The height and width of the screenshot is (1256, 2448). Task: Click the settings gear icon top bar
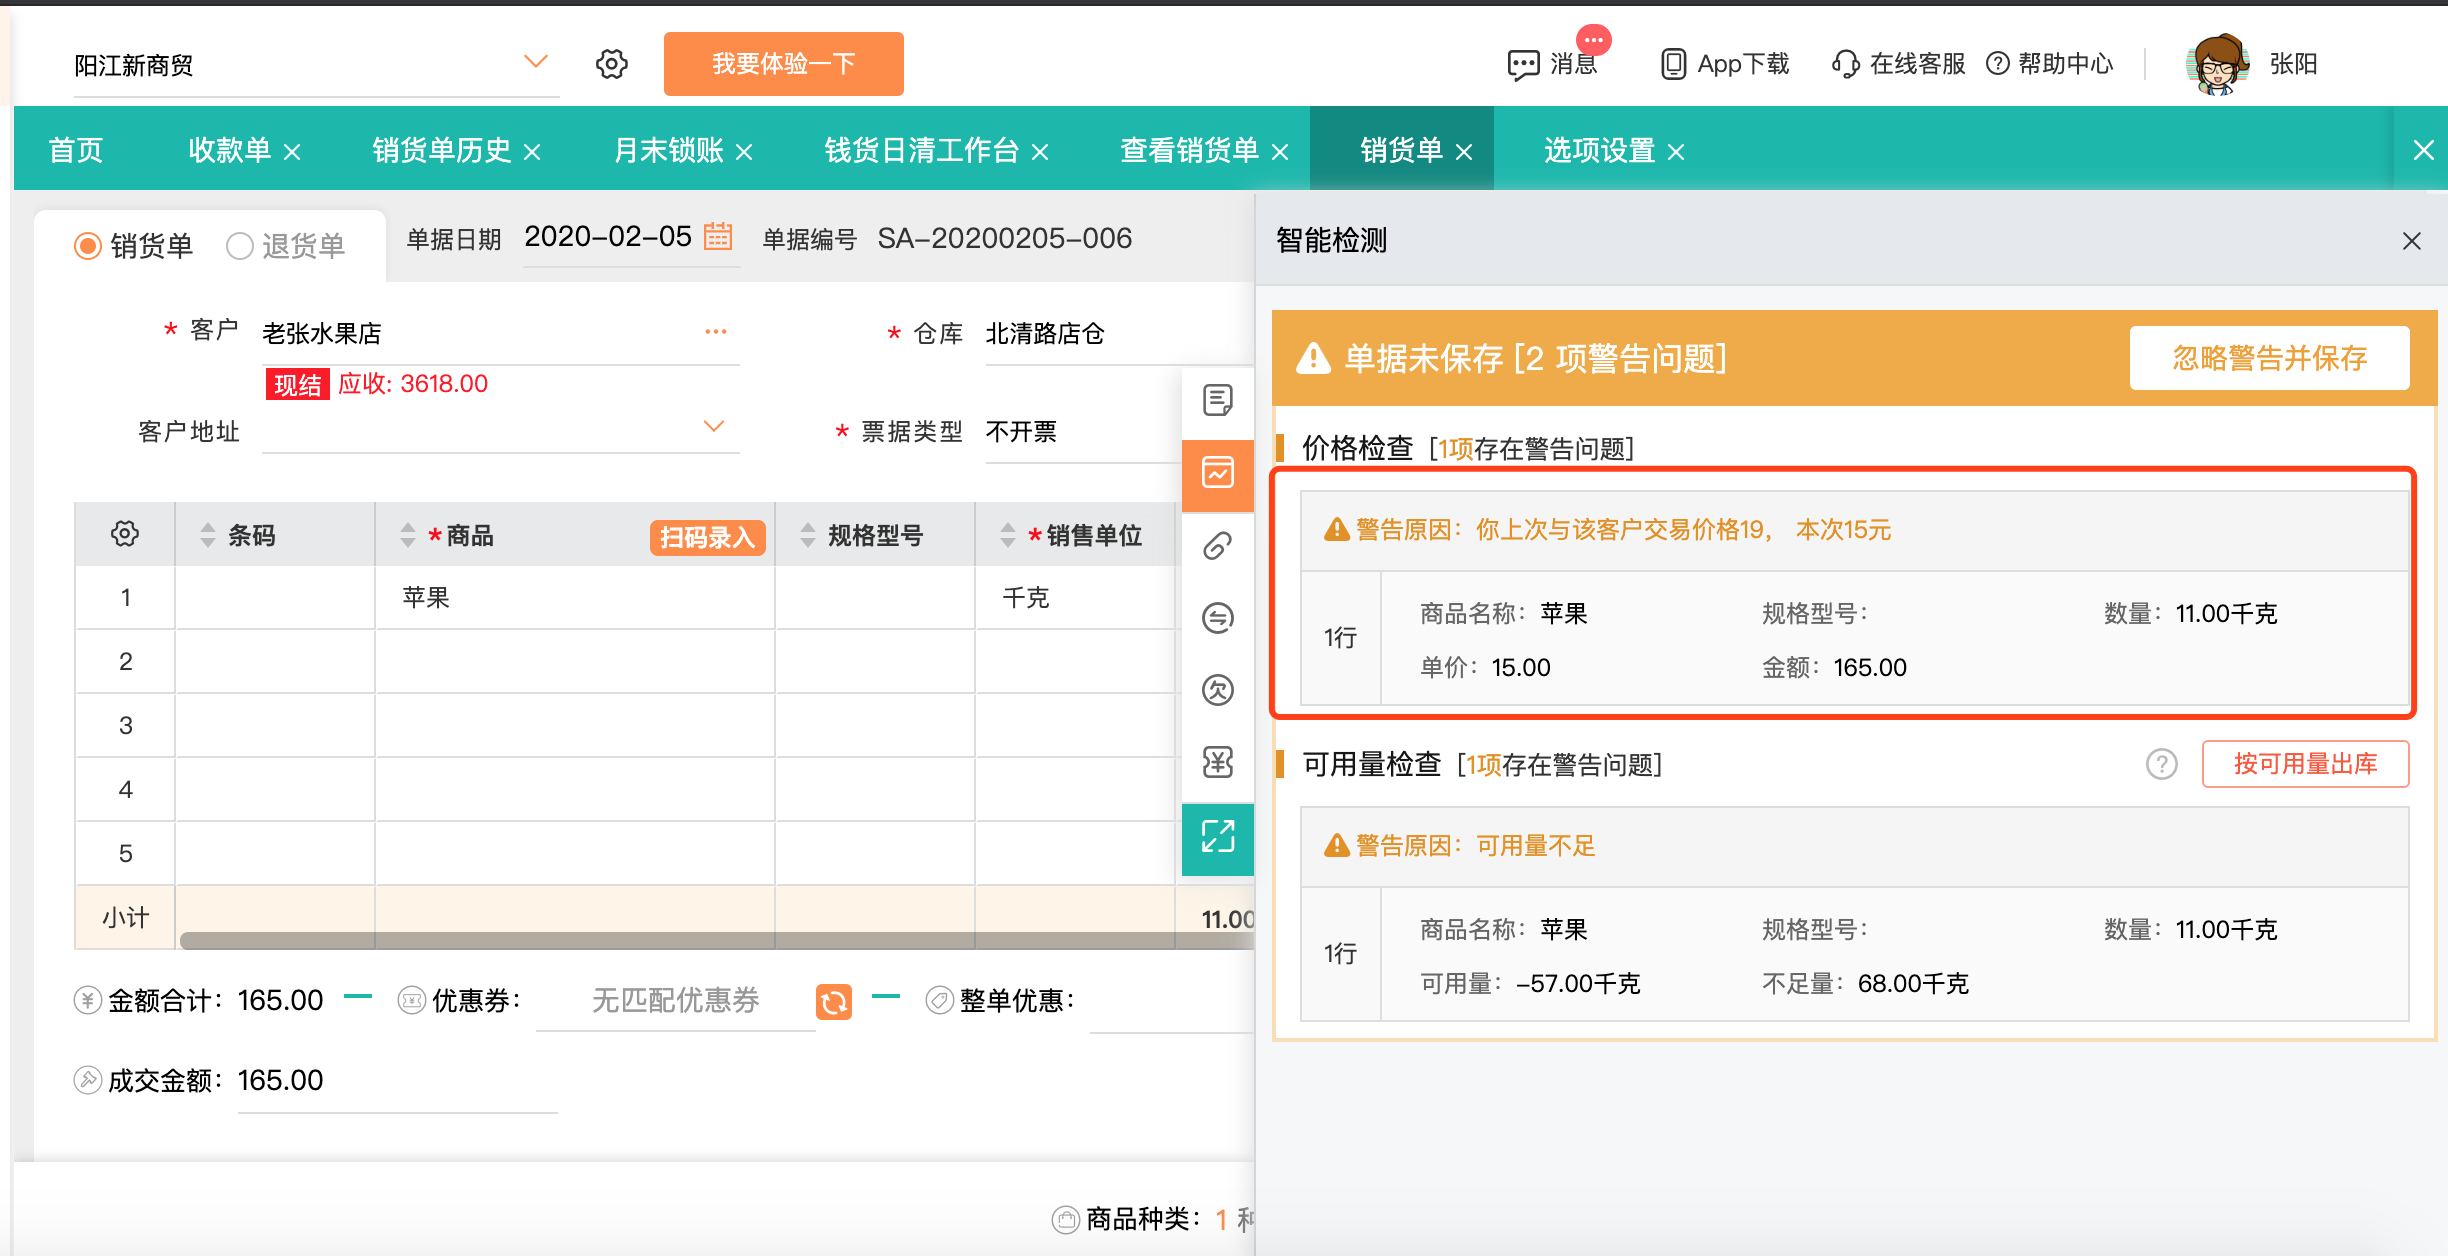[x=610, y=62]
